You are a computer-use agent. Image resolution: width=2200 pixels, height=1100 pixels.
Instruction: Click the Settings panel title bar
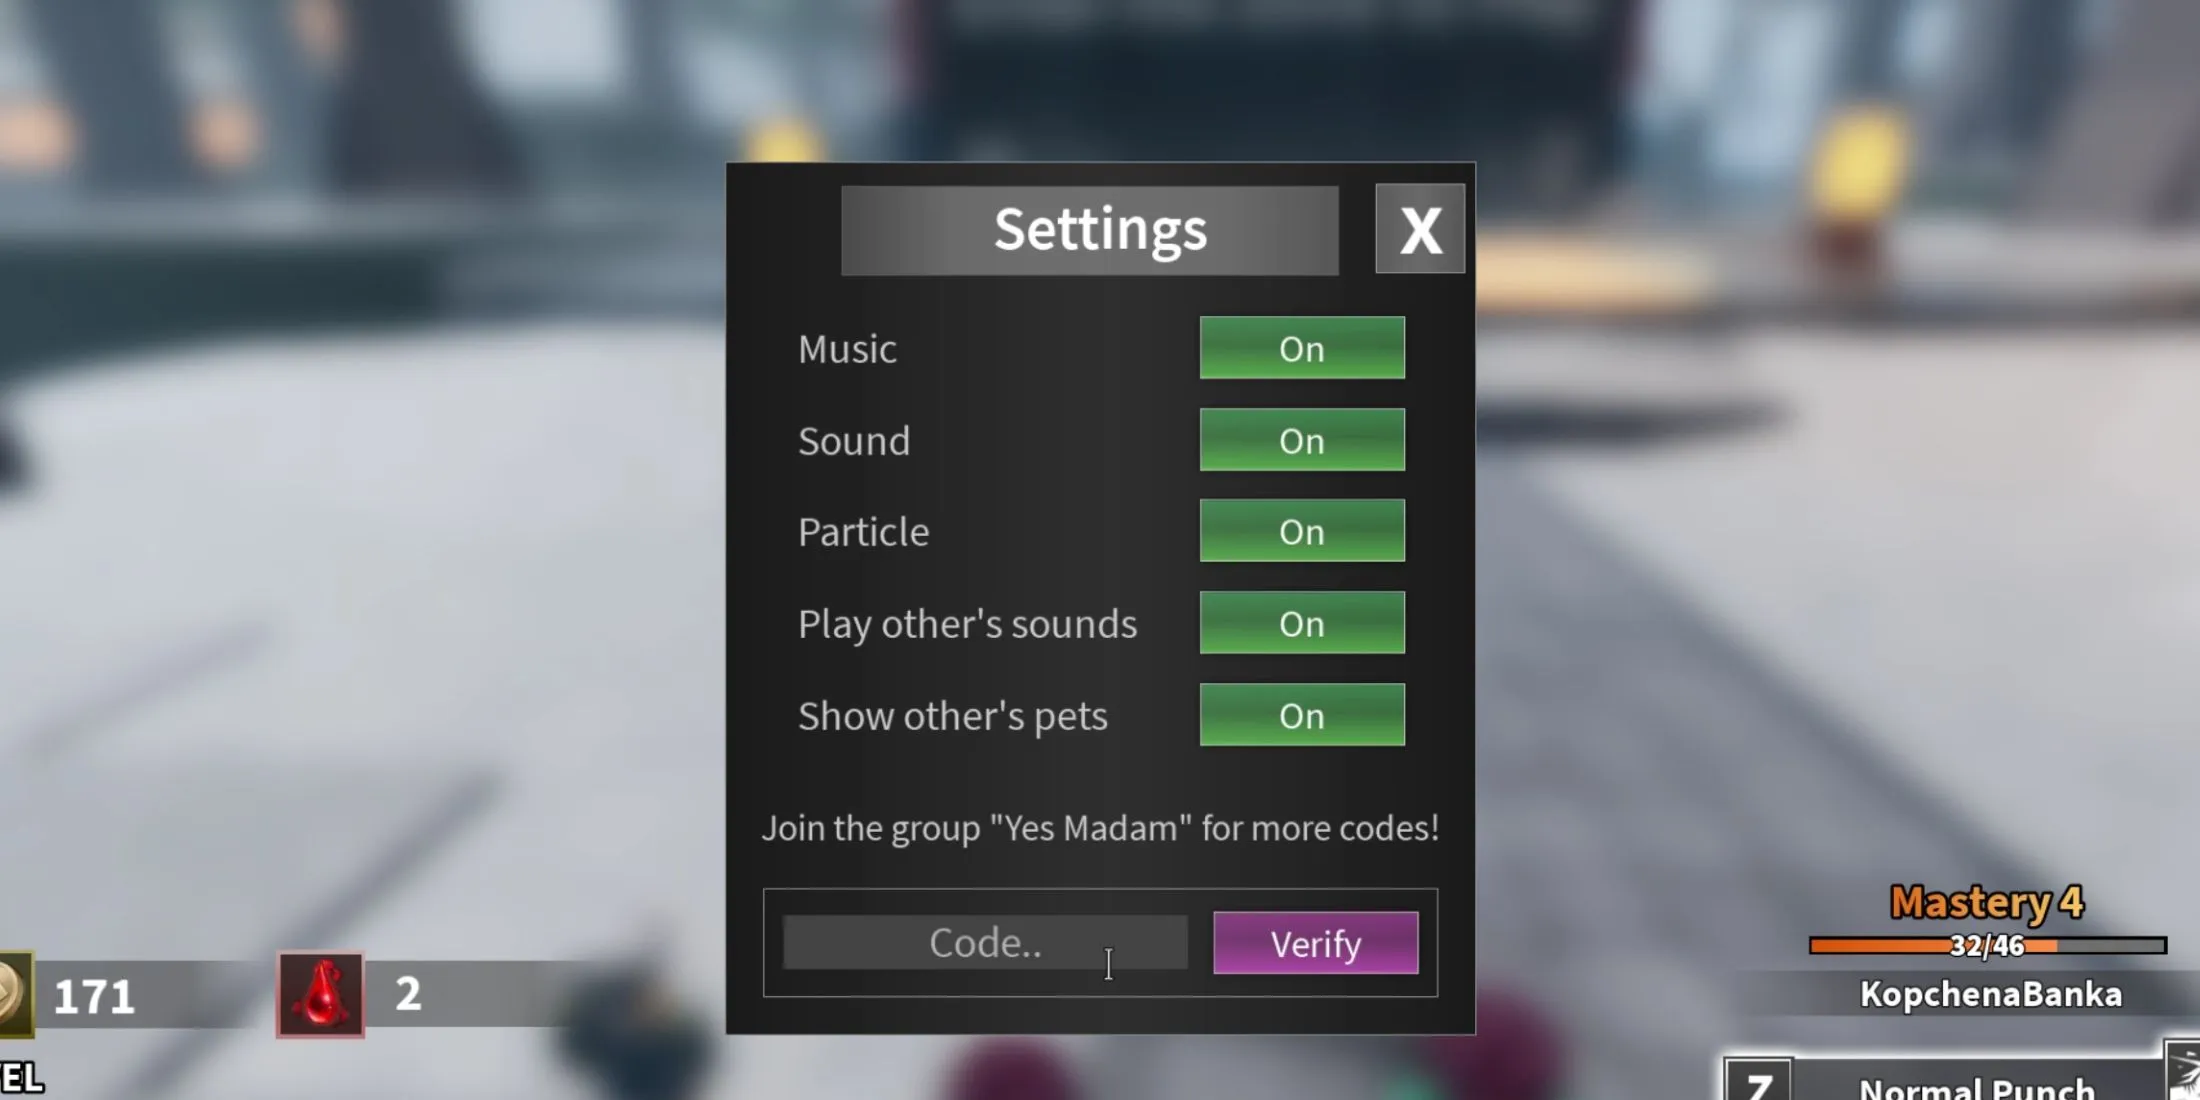point(1100,227)
